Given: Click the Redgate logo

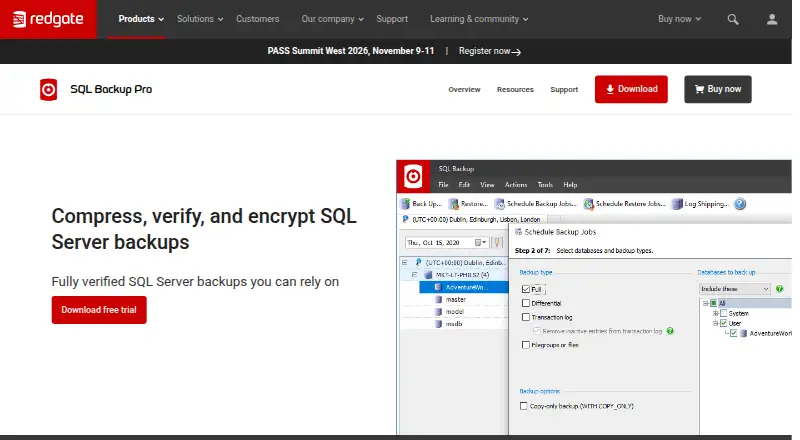Looking at the screenshot, I should [48, 19].
